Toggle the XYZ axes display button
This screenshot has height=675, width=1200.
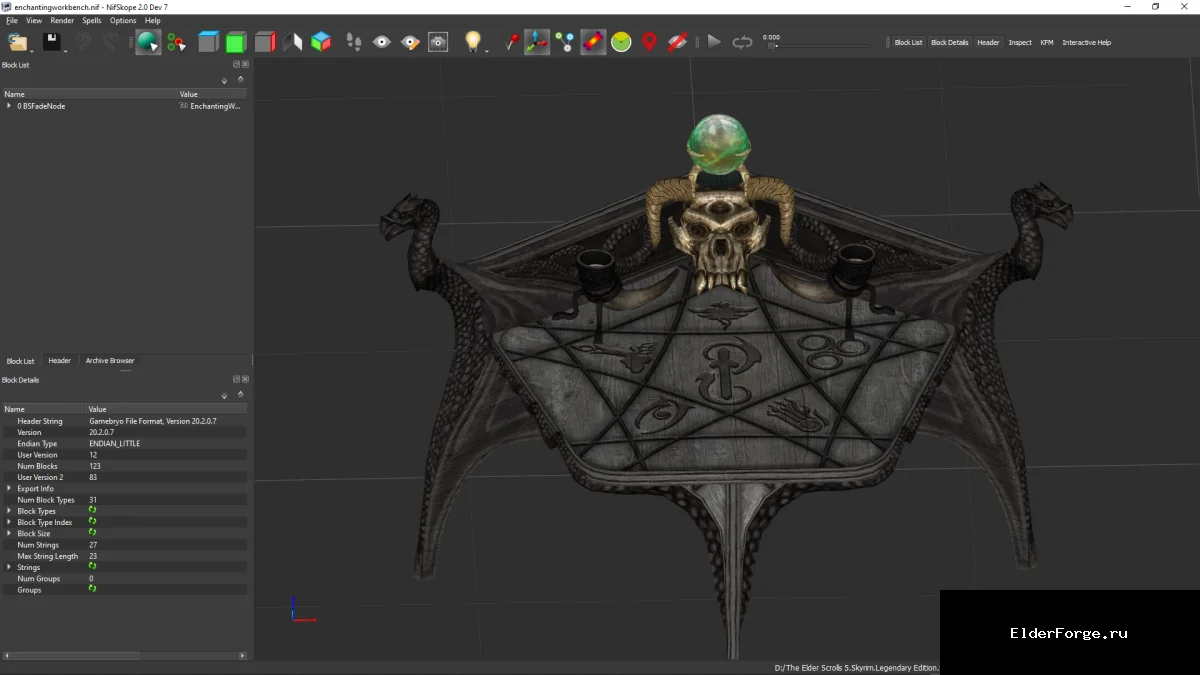point(537,42)
